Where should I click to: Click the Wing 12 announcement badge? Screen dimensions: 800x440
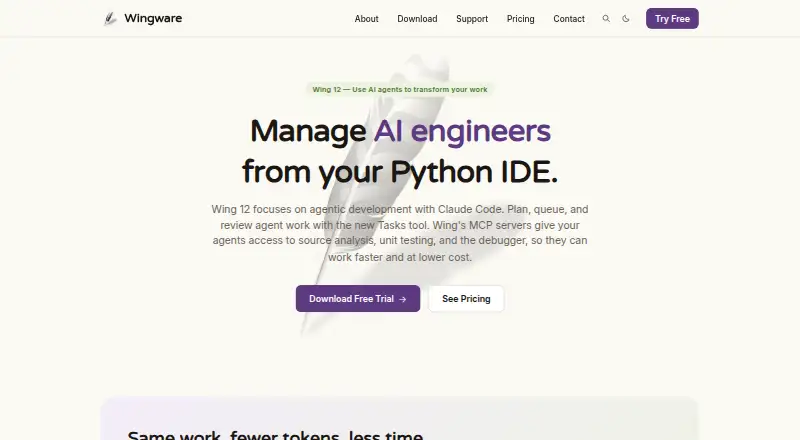pos(400,89)
